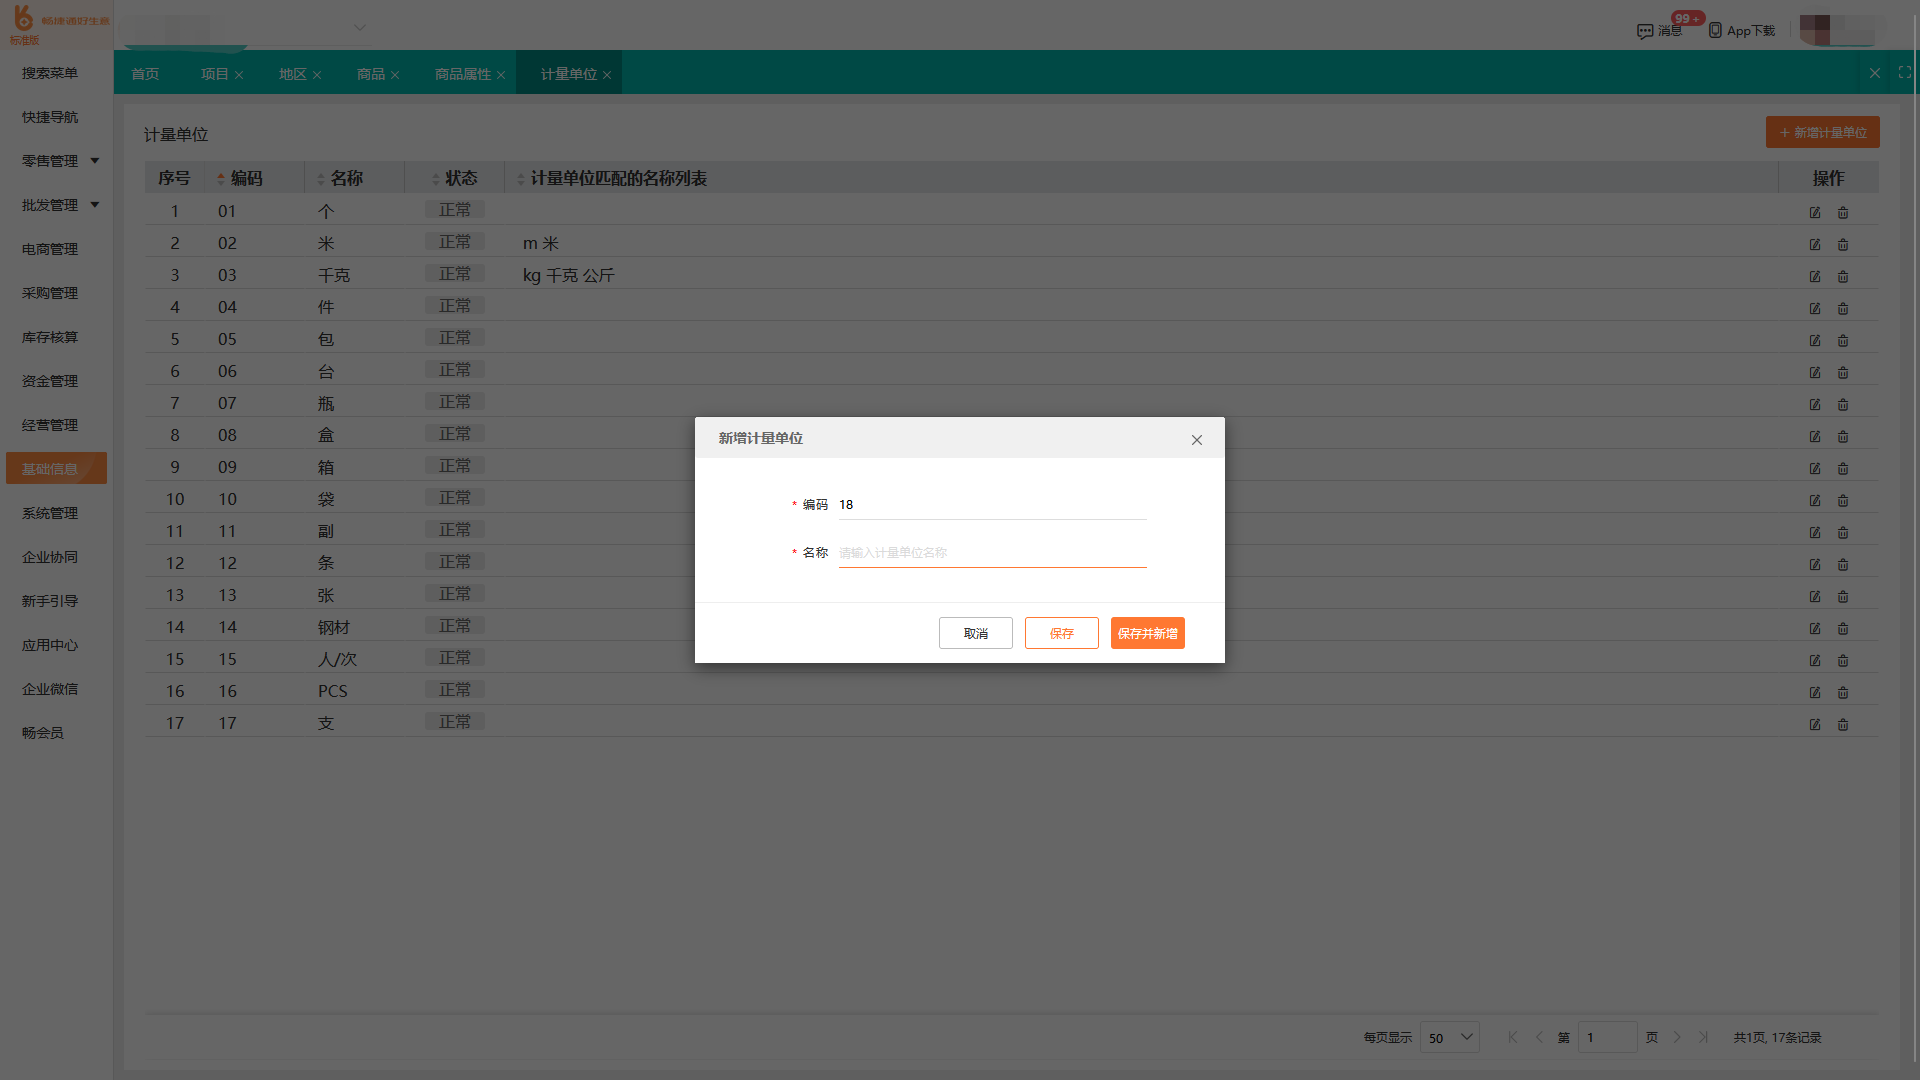Click the delete icon for row 10
The image size is (1920, 1080).
[1844, 500]
